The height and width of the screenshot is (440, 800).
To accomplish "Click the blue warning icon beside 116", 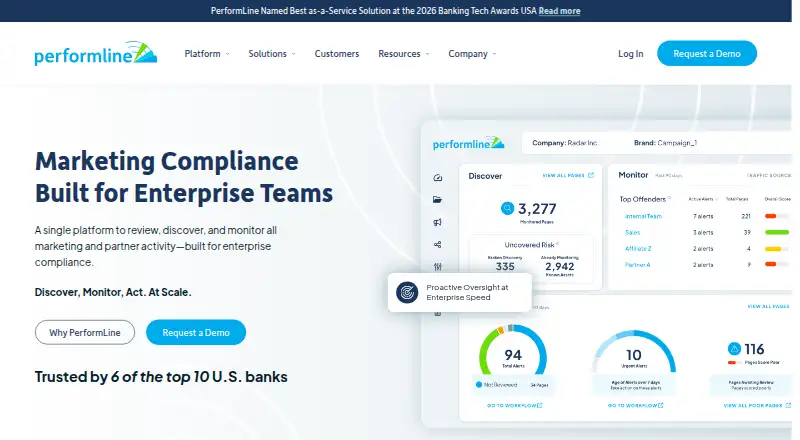I will point(734,349).
